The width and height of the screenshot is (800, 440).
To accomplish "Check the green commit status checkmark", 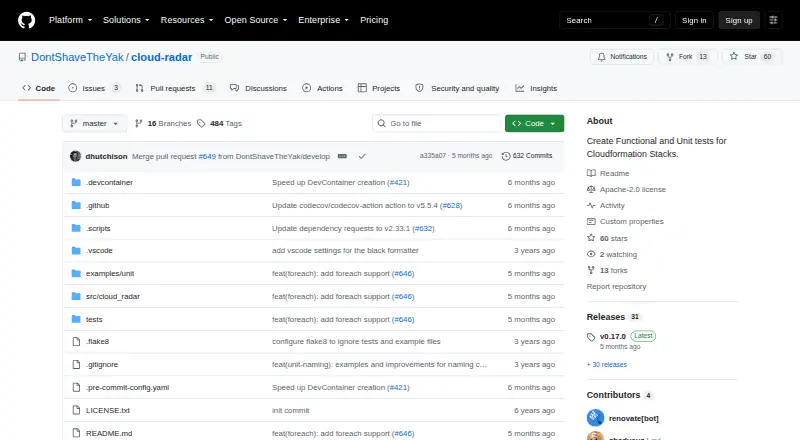I will point(362,156).
